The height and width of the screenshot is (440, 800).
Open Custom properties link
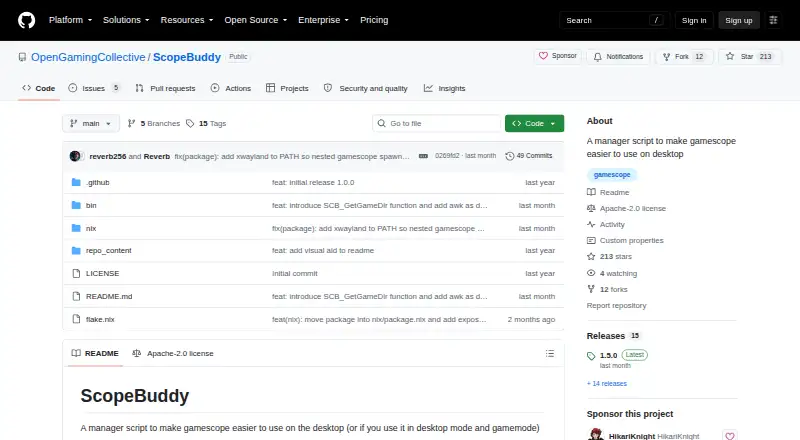click(x=625, y=240)
